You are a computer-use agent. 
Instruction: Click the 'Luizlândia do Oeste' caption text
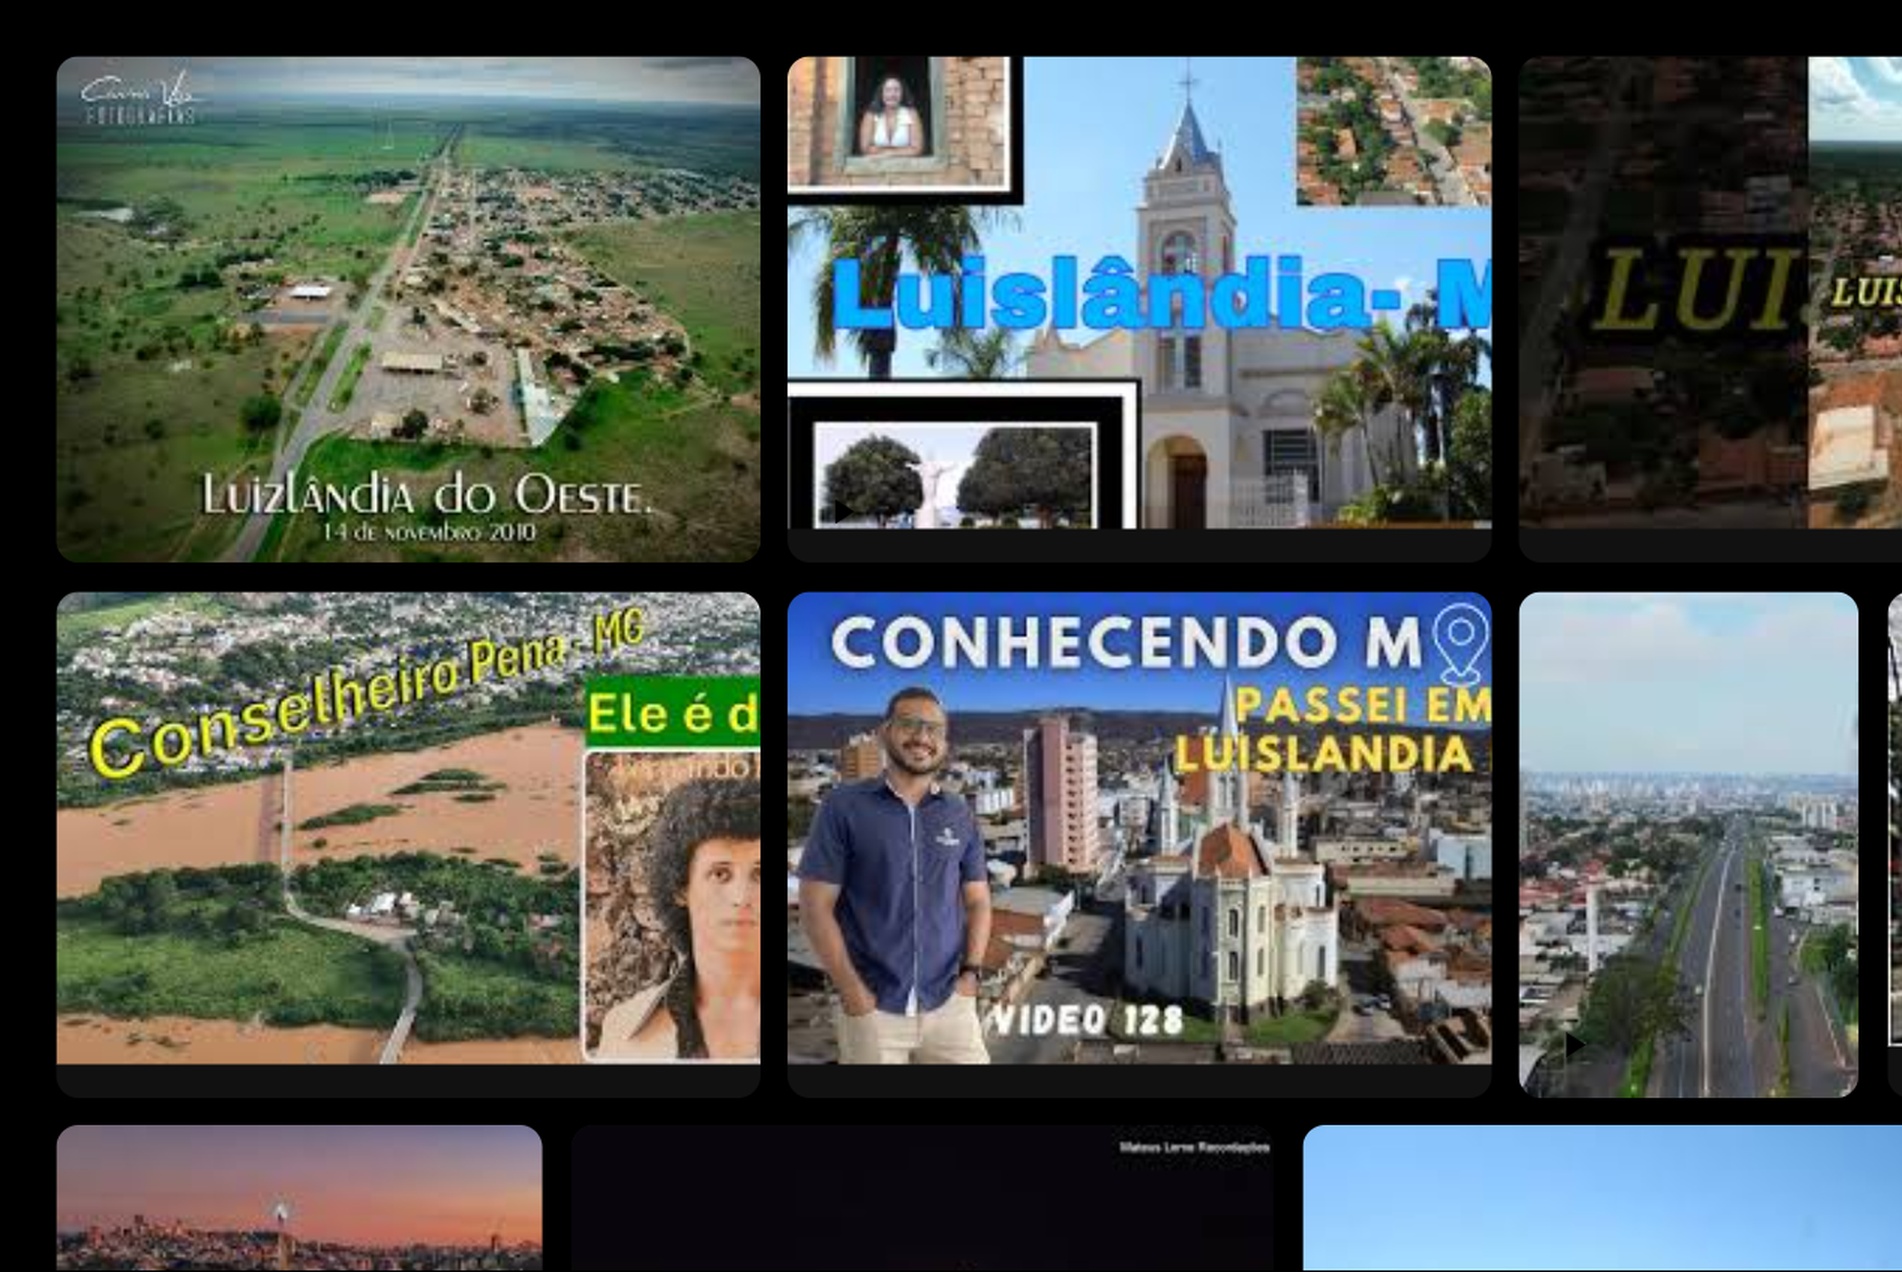pyautogui.click(x=427, y=495)
